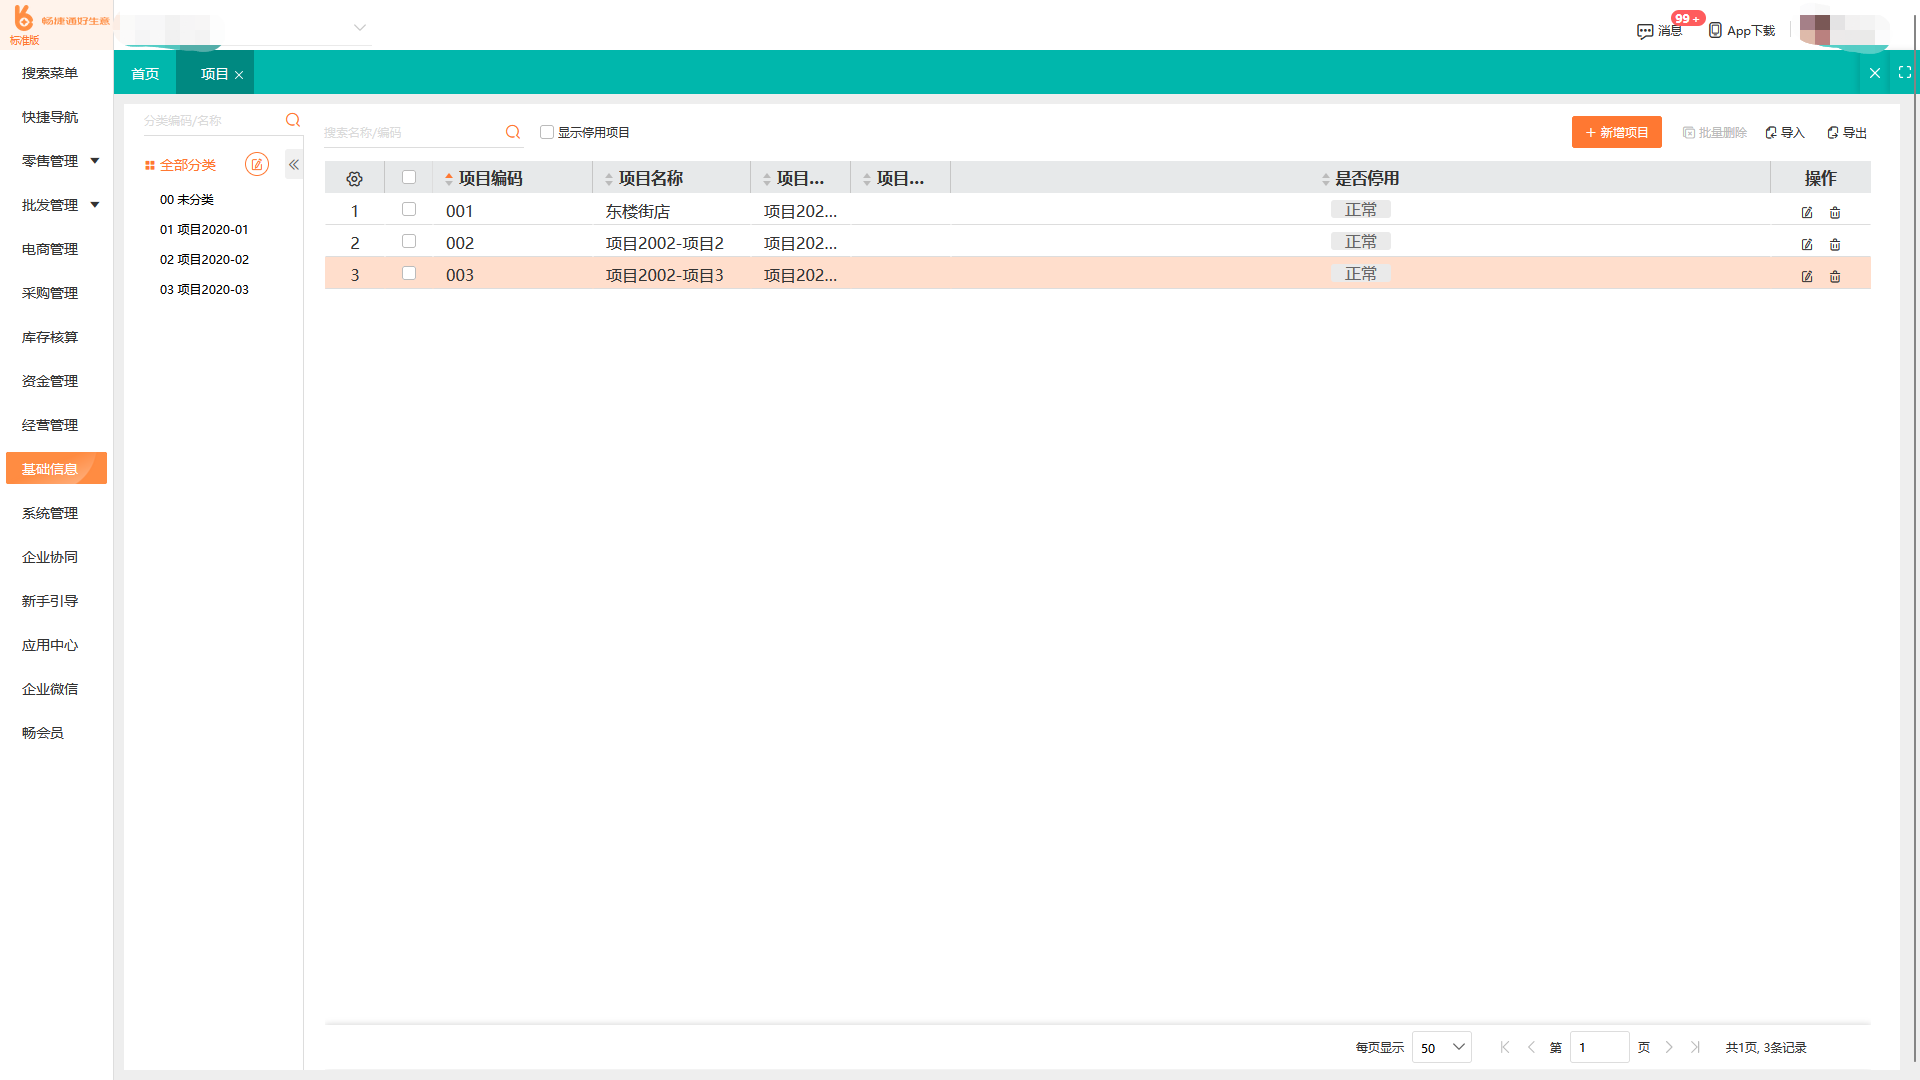Expand 全部分类 category tree
This screenshot has height=1080, width=1920.
click(149, 165)
